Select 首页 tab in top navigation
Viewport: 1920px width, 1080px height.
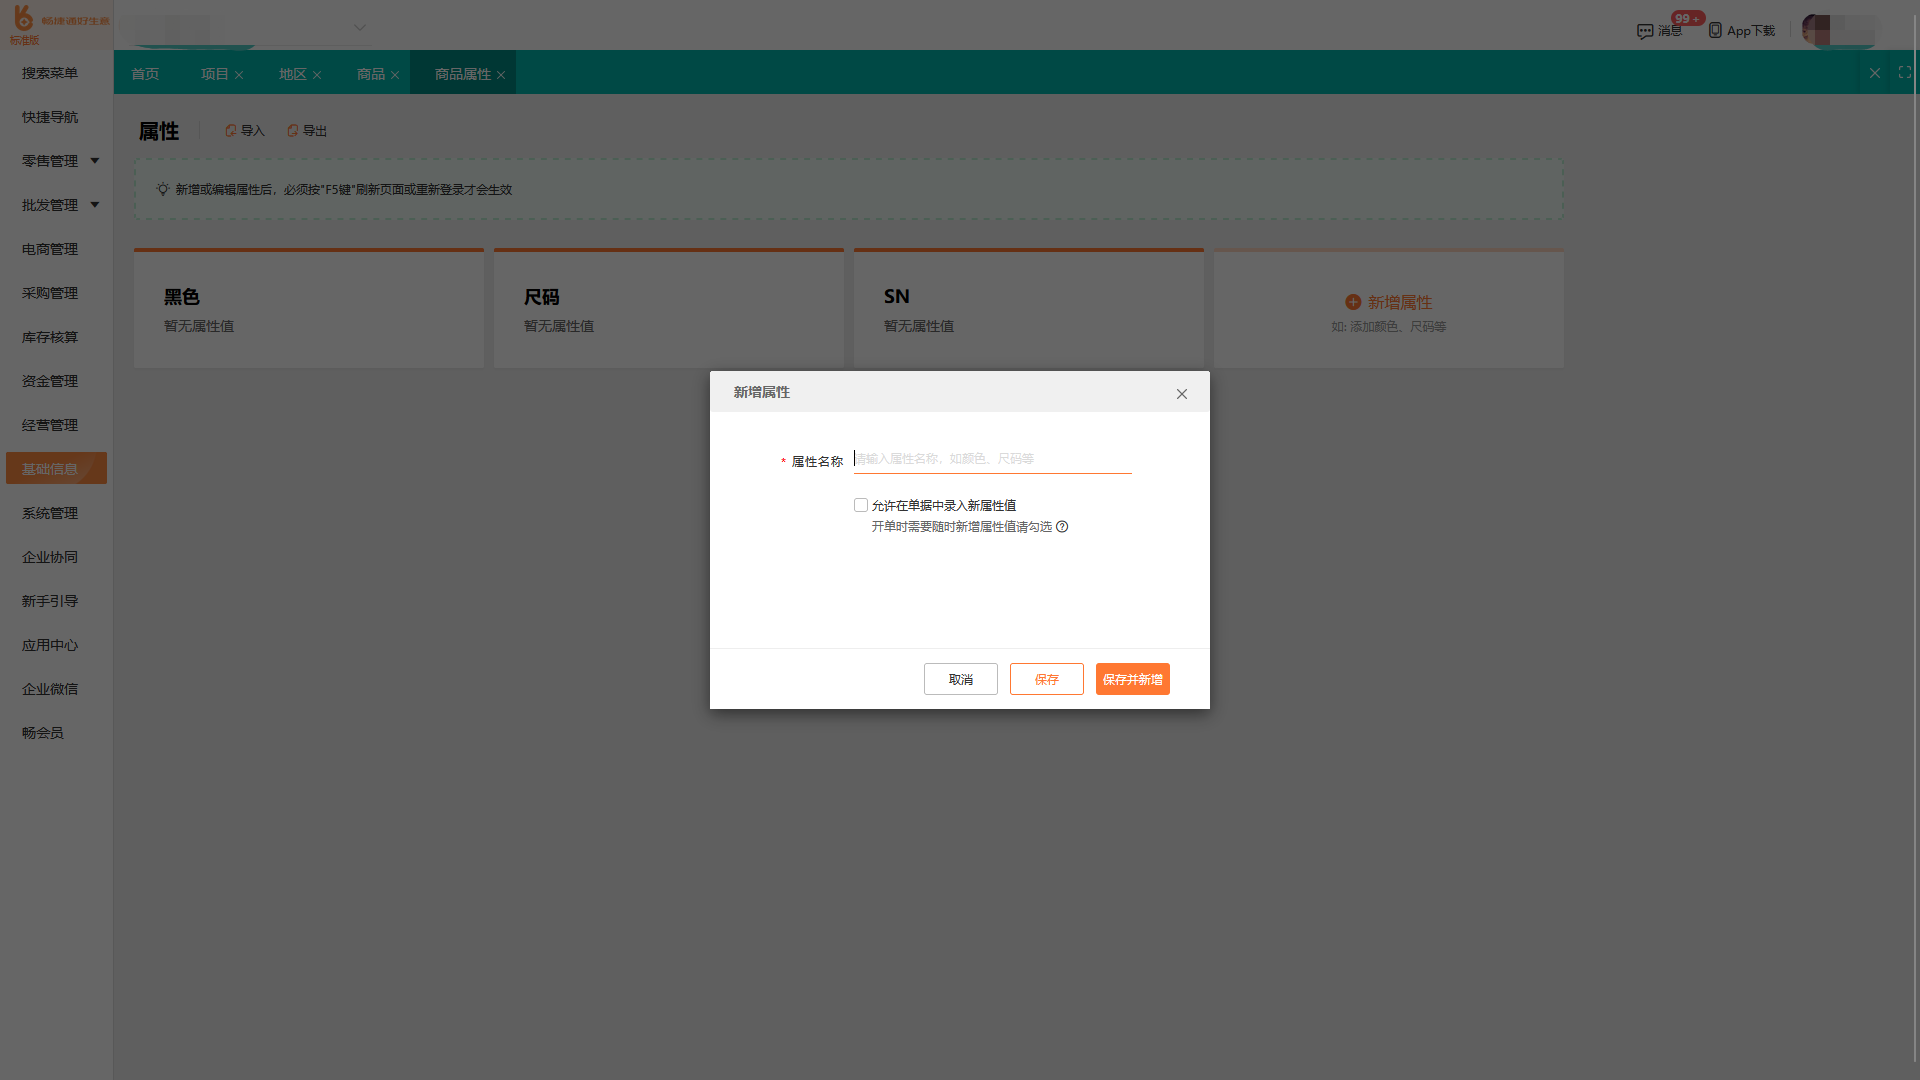145,73
